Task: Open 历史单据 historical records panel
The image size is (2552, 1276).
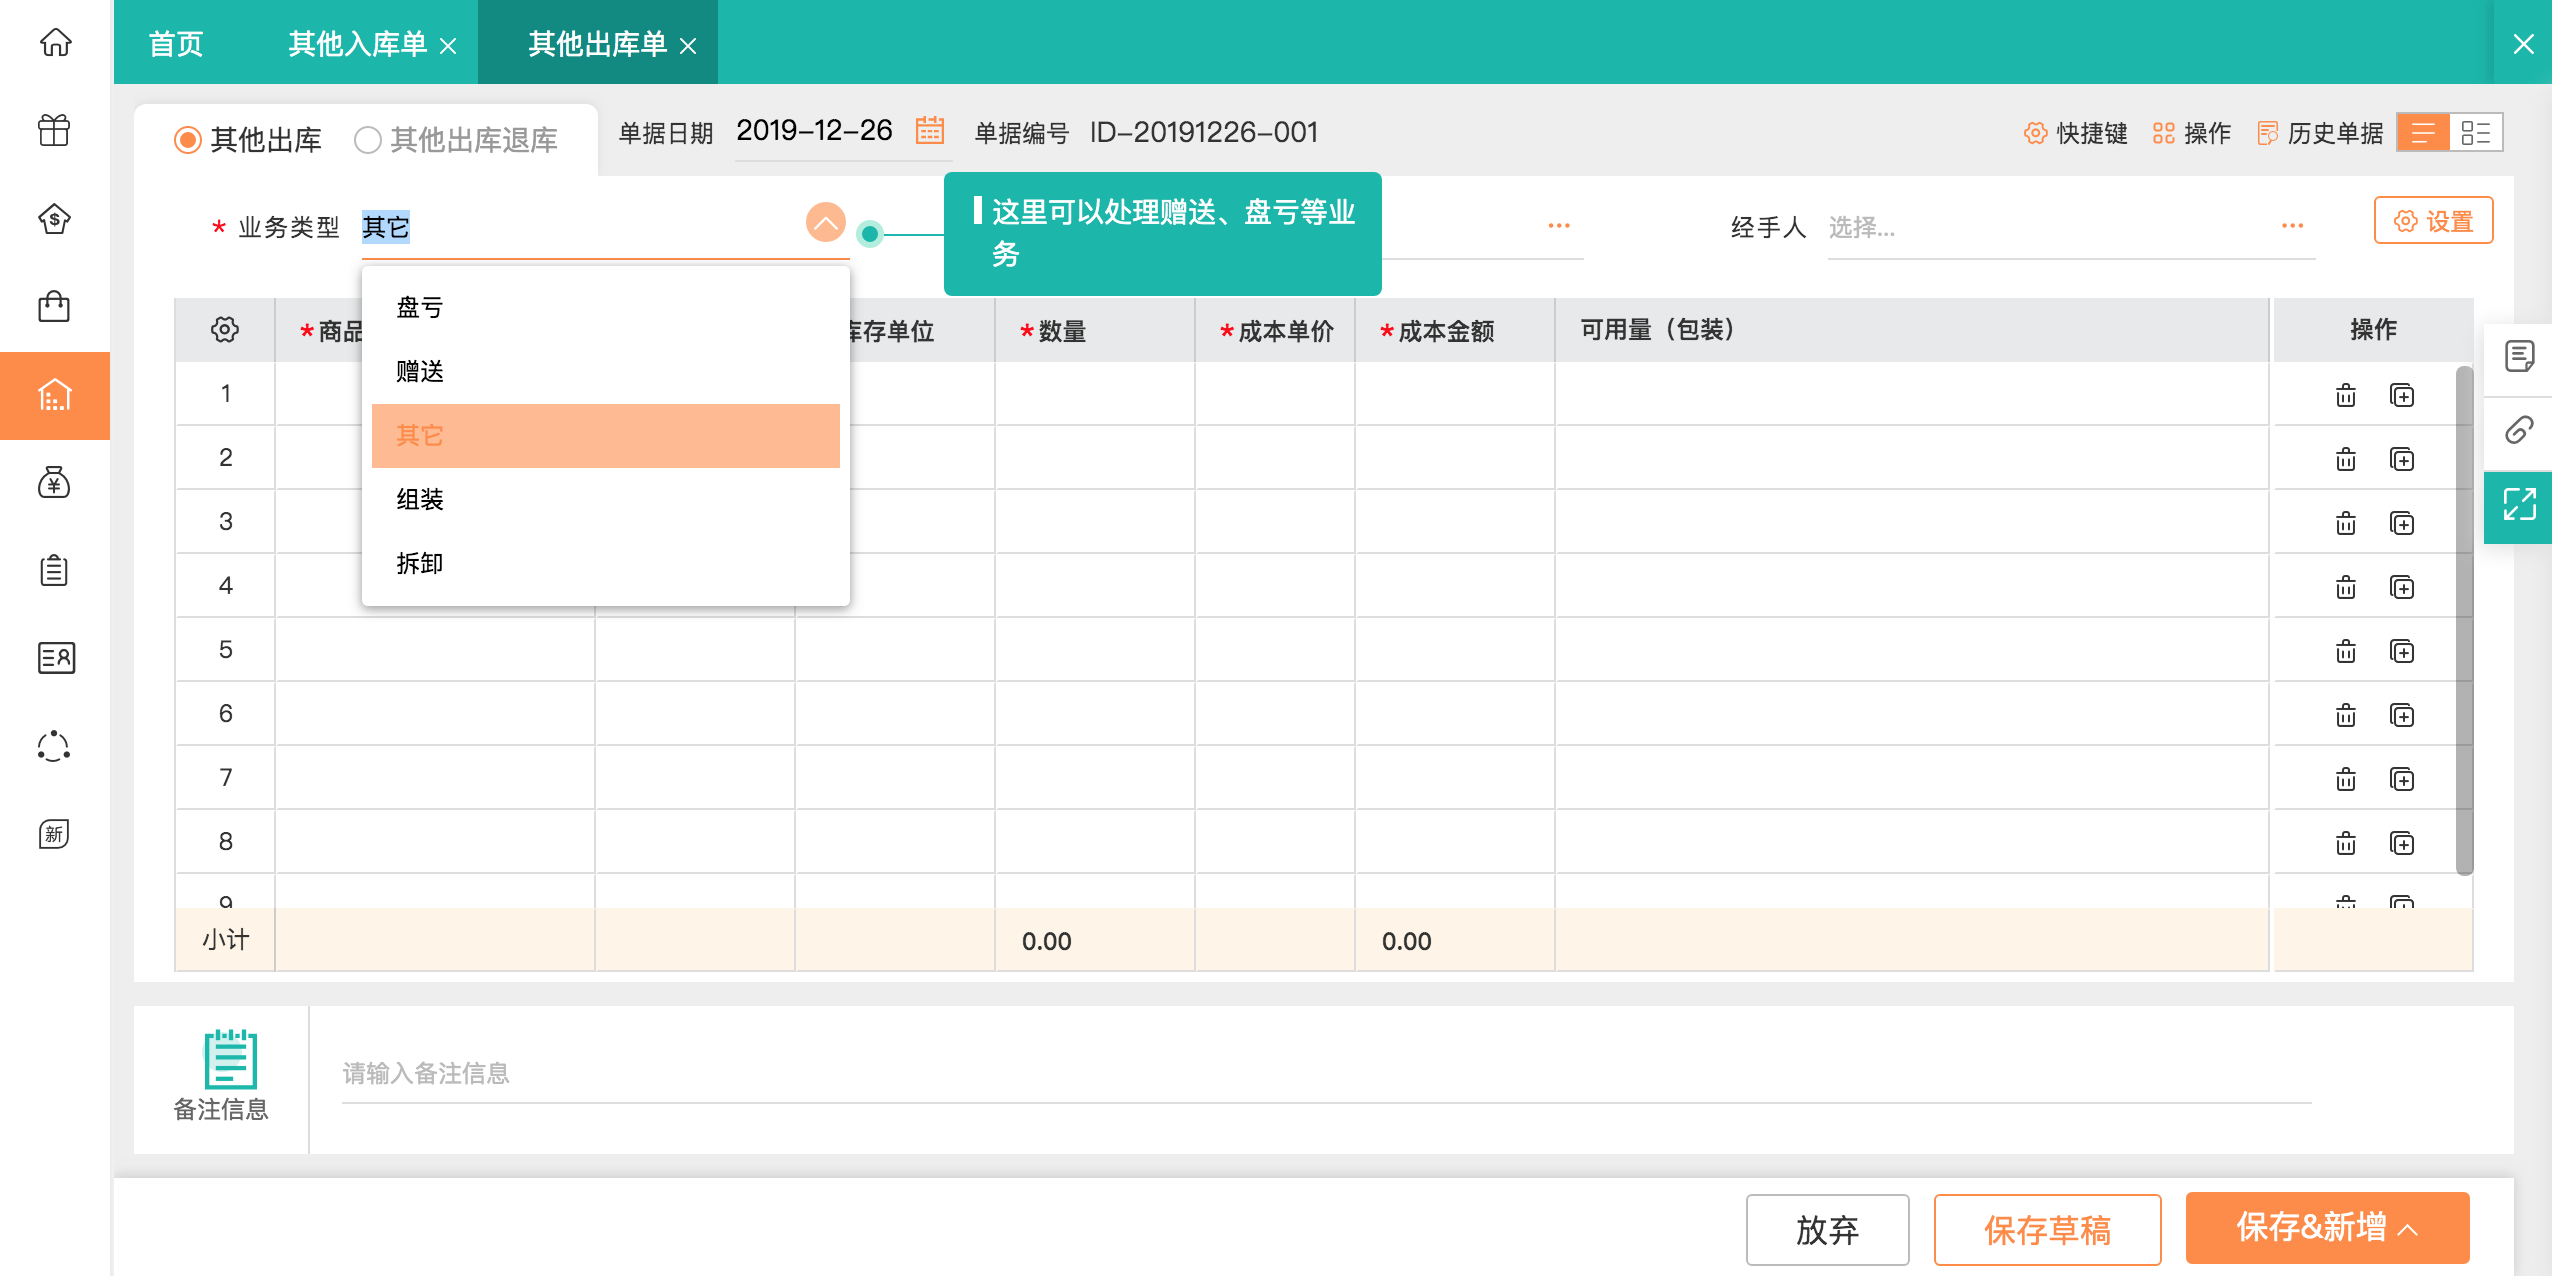Action: point(2326,133)
